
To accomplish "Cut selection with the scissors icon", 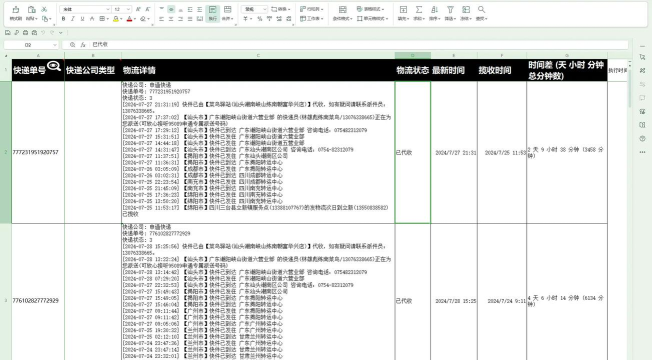I will click(44, 9).
